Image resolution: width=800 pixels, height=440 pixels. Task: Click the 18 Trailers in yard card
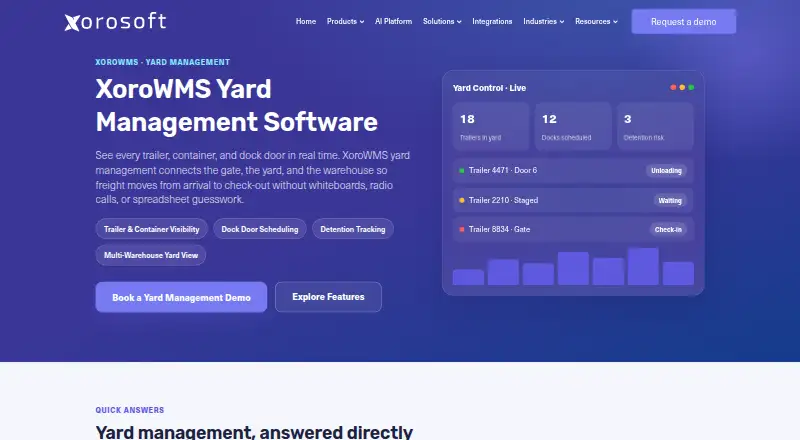(x=491, y=127)
